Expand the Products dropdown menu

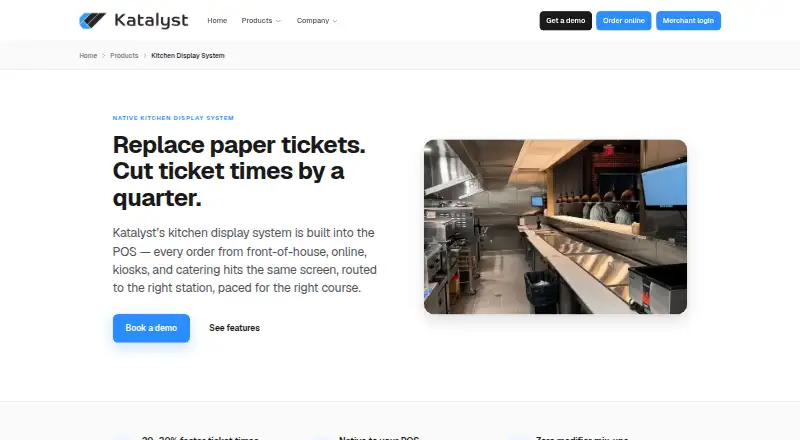[261, 20]
